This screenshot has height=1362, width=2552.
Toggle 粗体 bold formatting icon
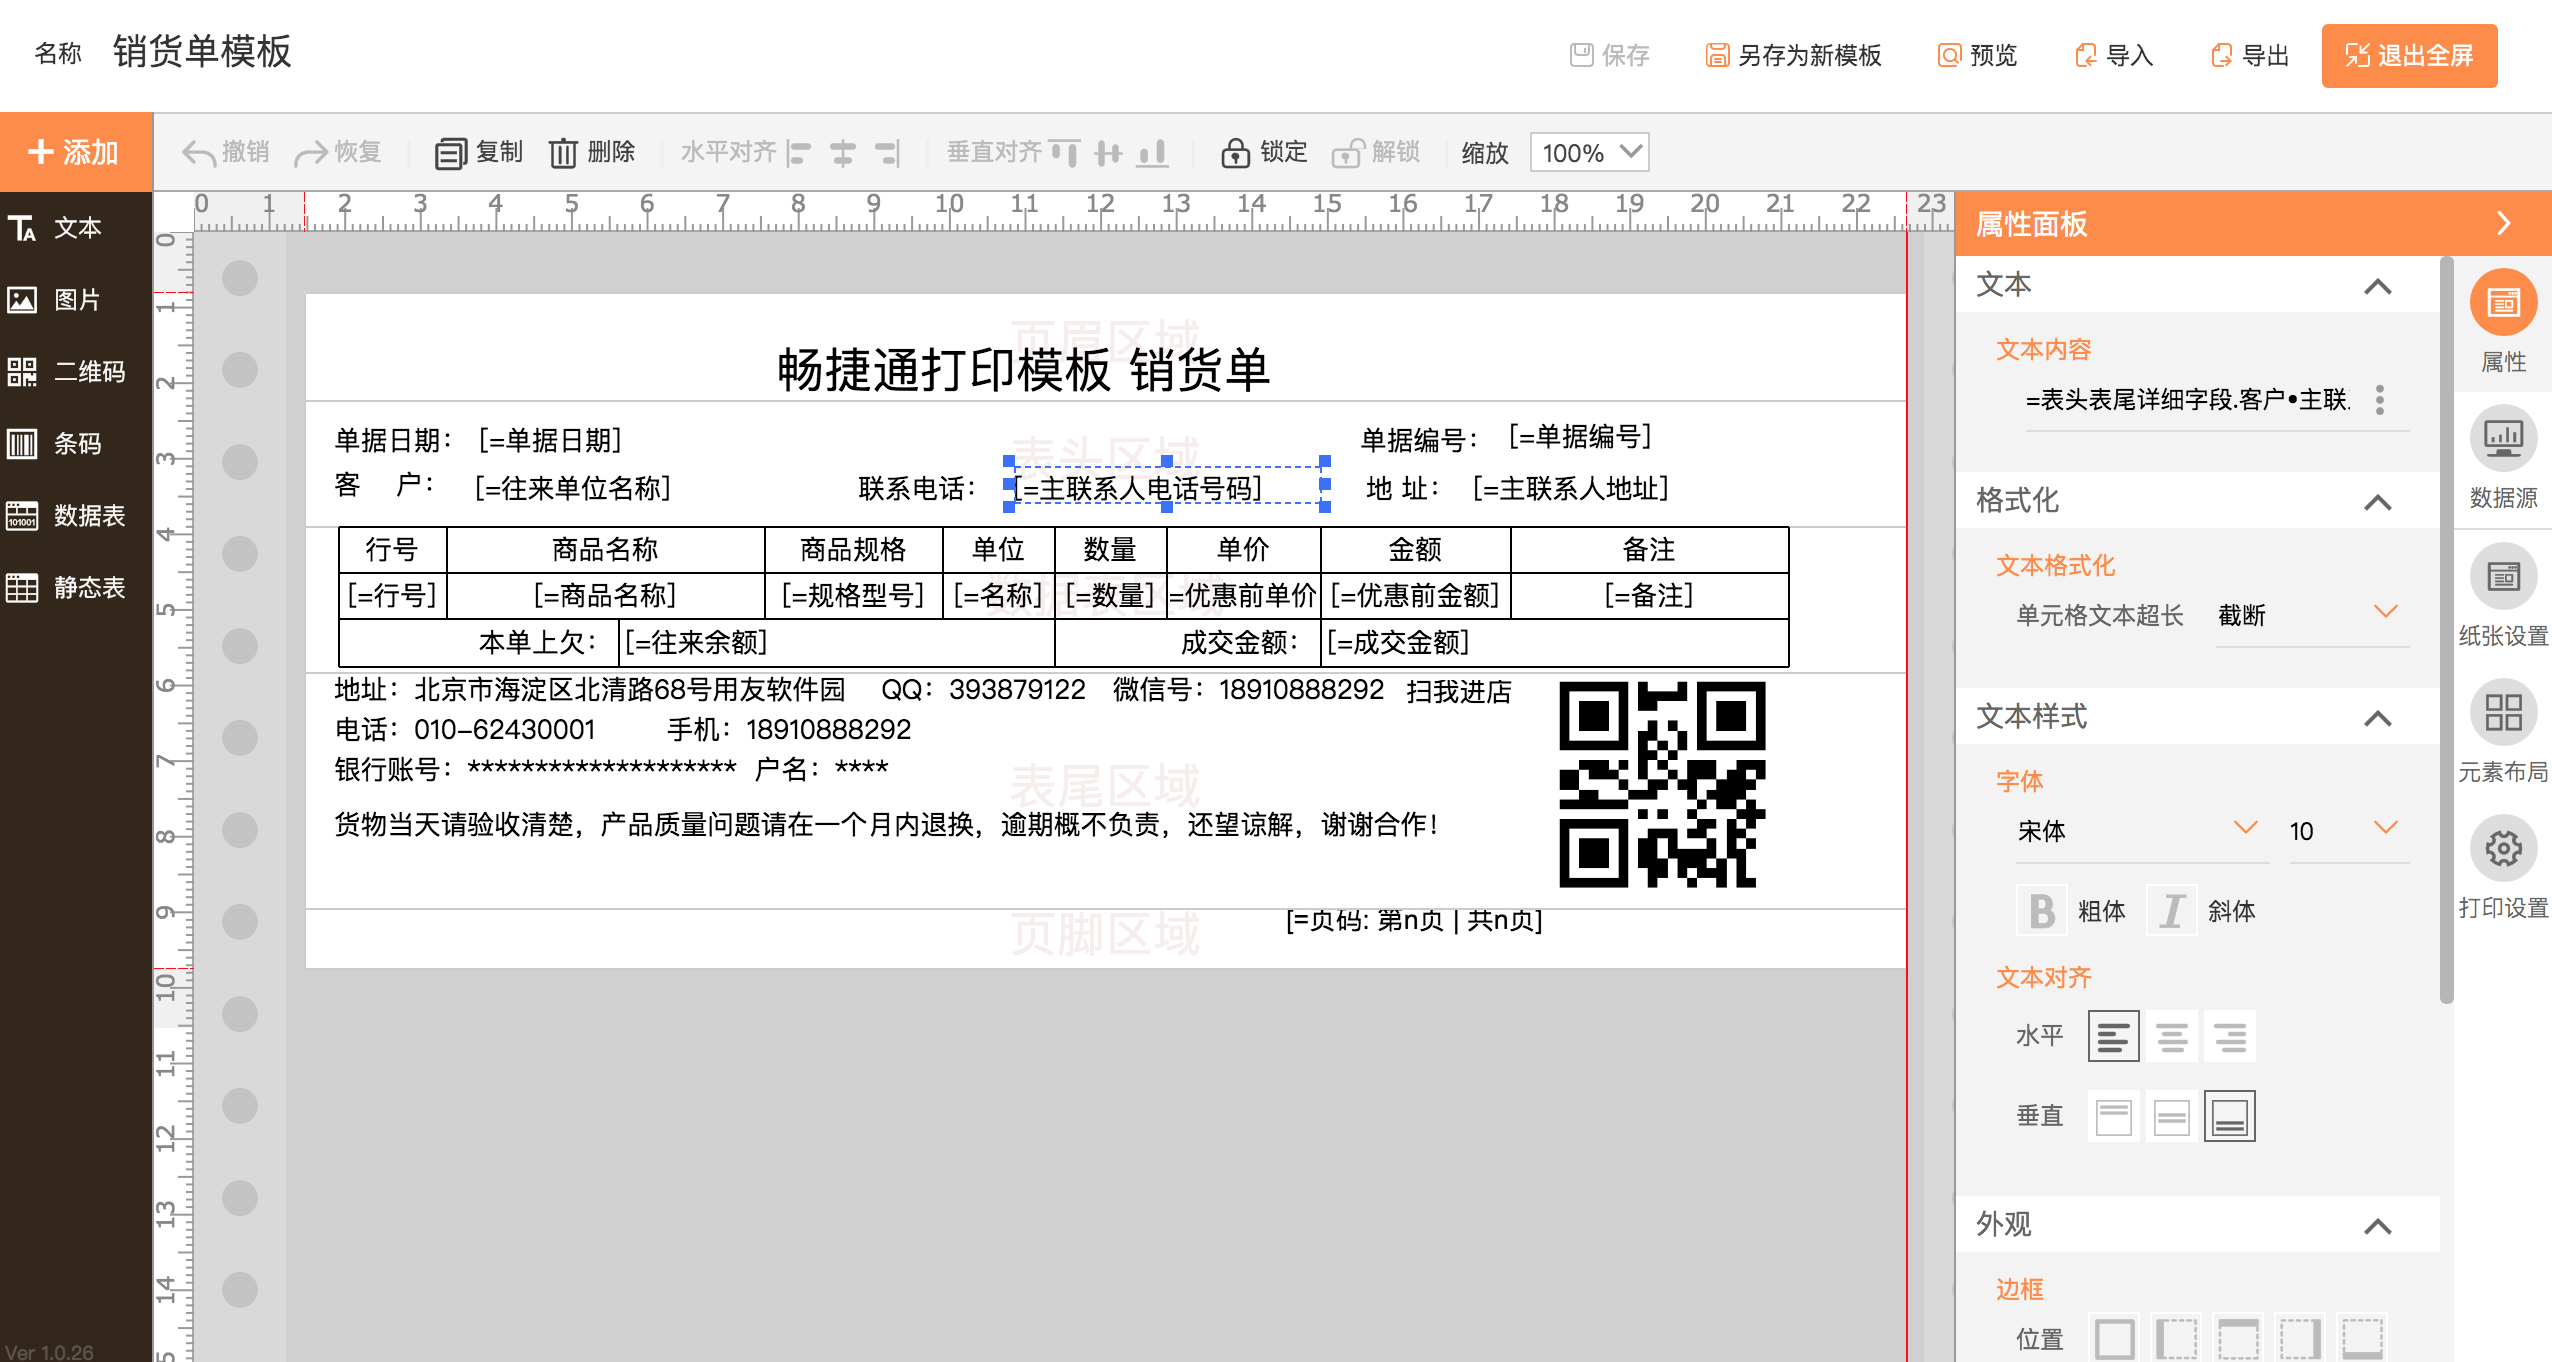click(x=2039, y=911)
